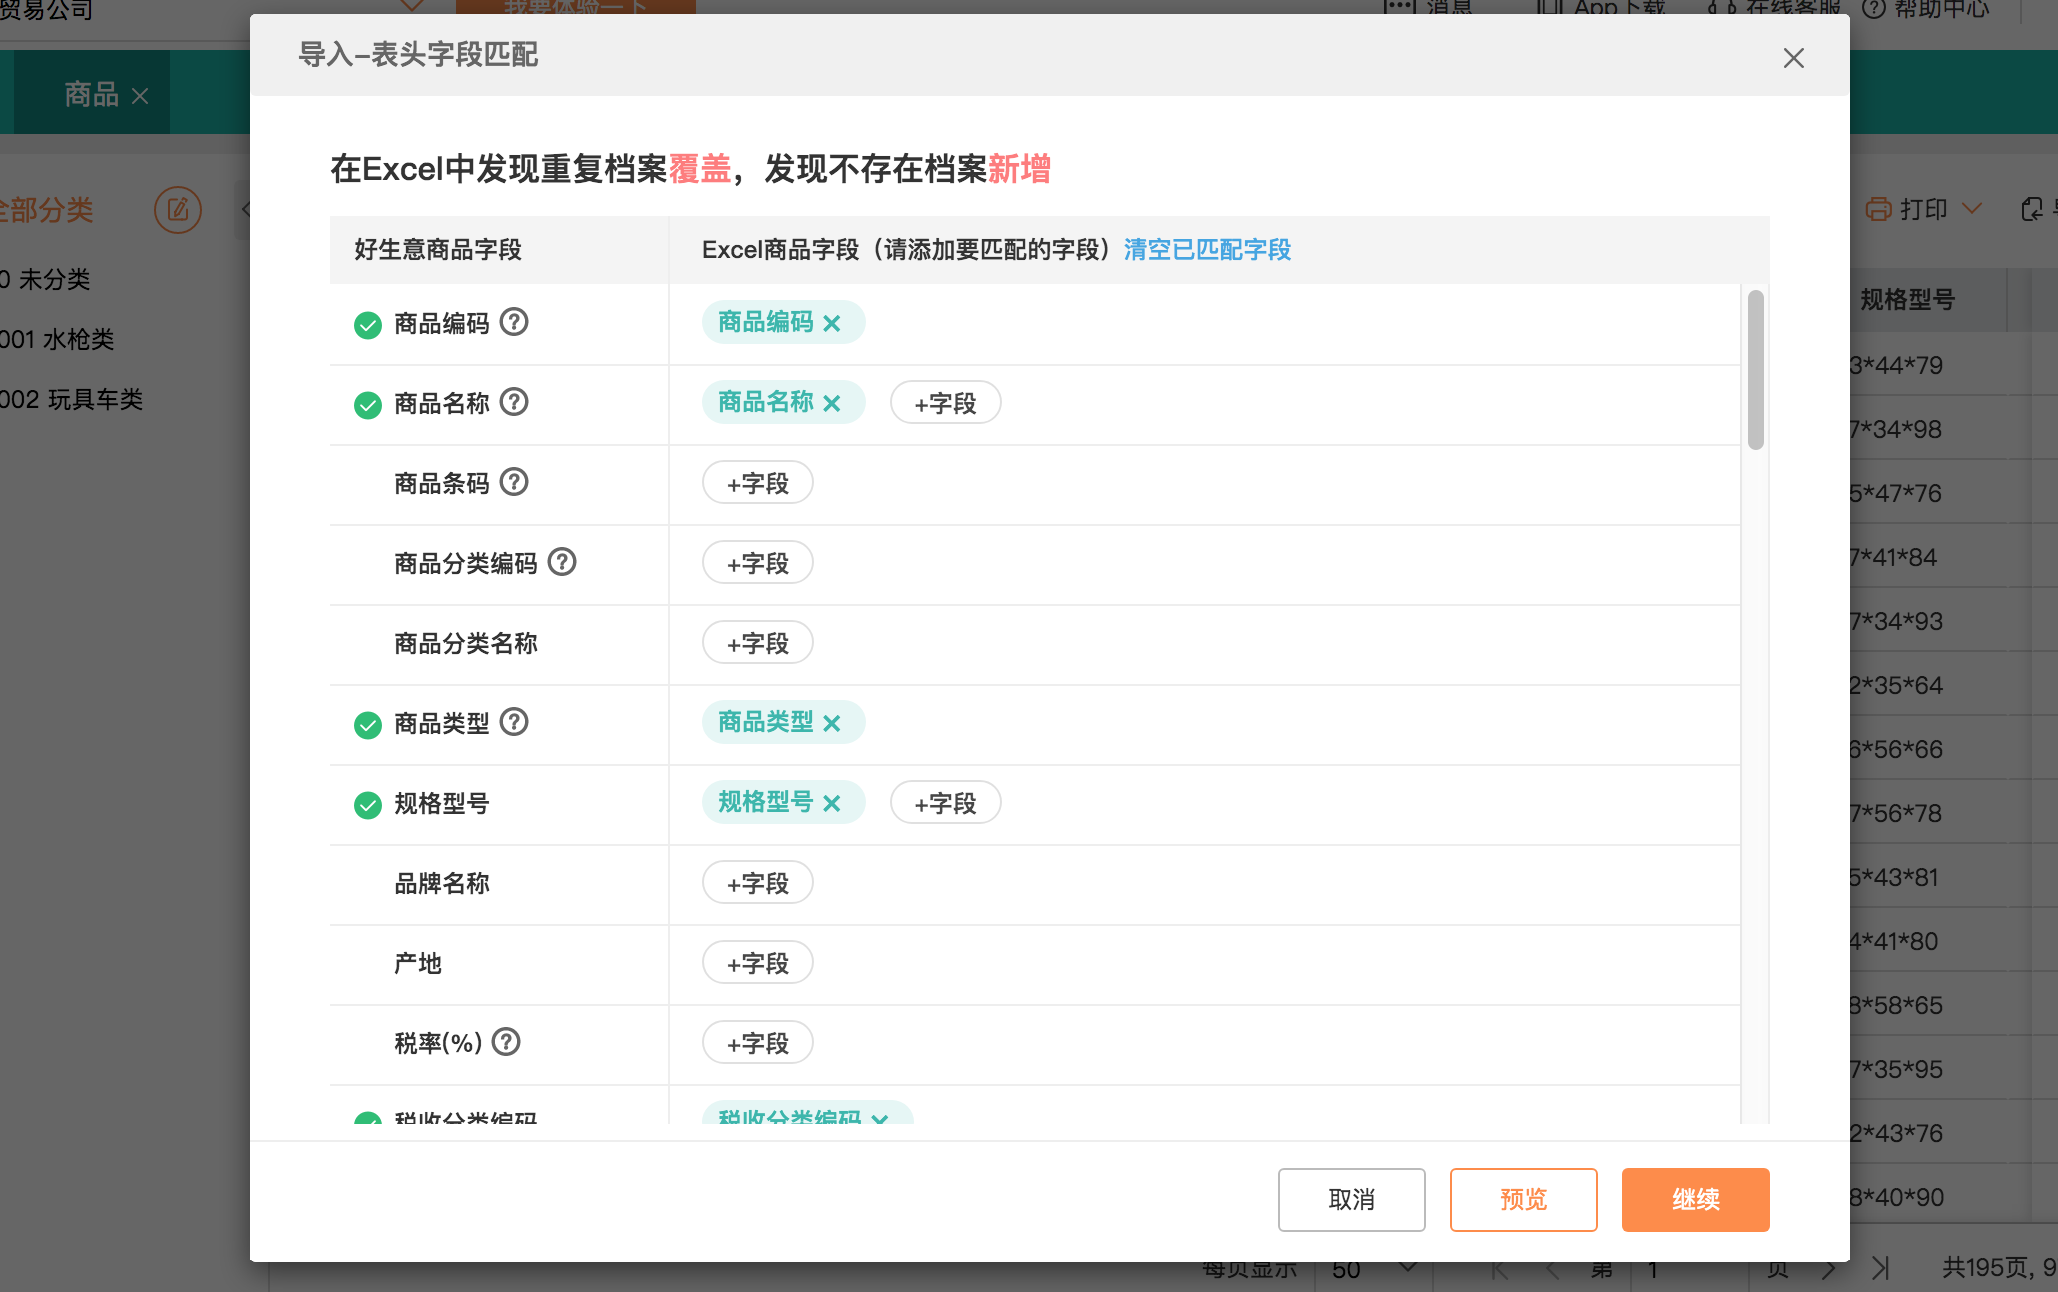Click 清空已匹配字段 link
The image size is (2058, 1292).
tap(1207, 249)
